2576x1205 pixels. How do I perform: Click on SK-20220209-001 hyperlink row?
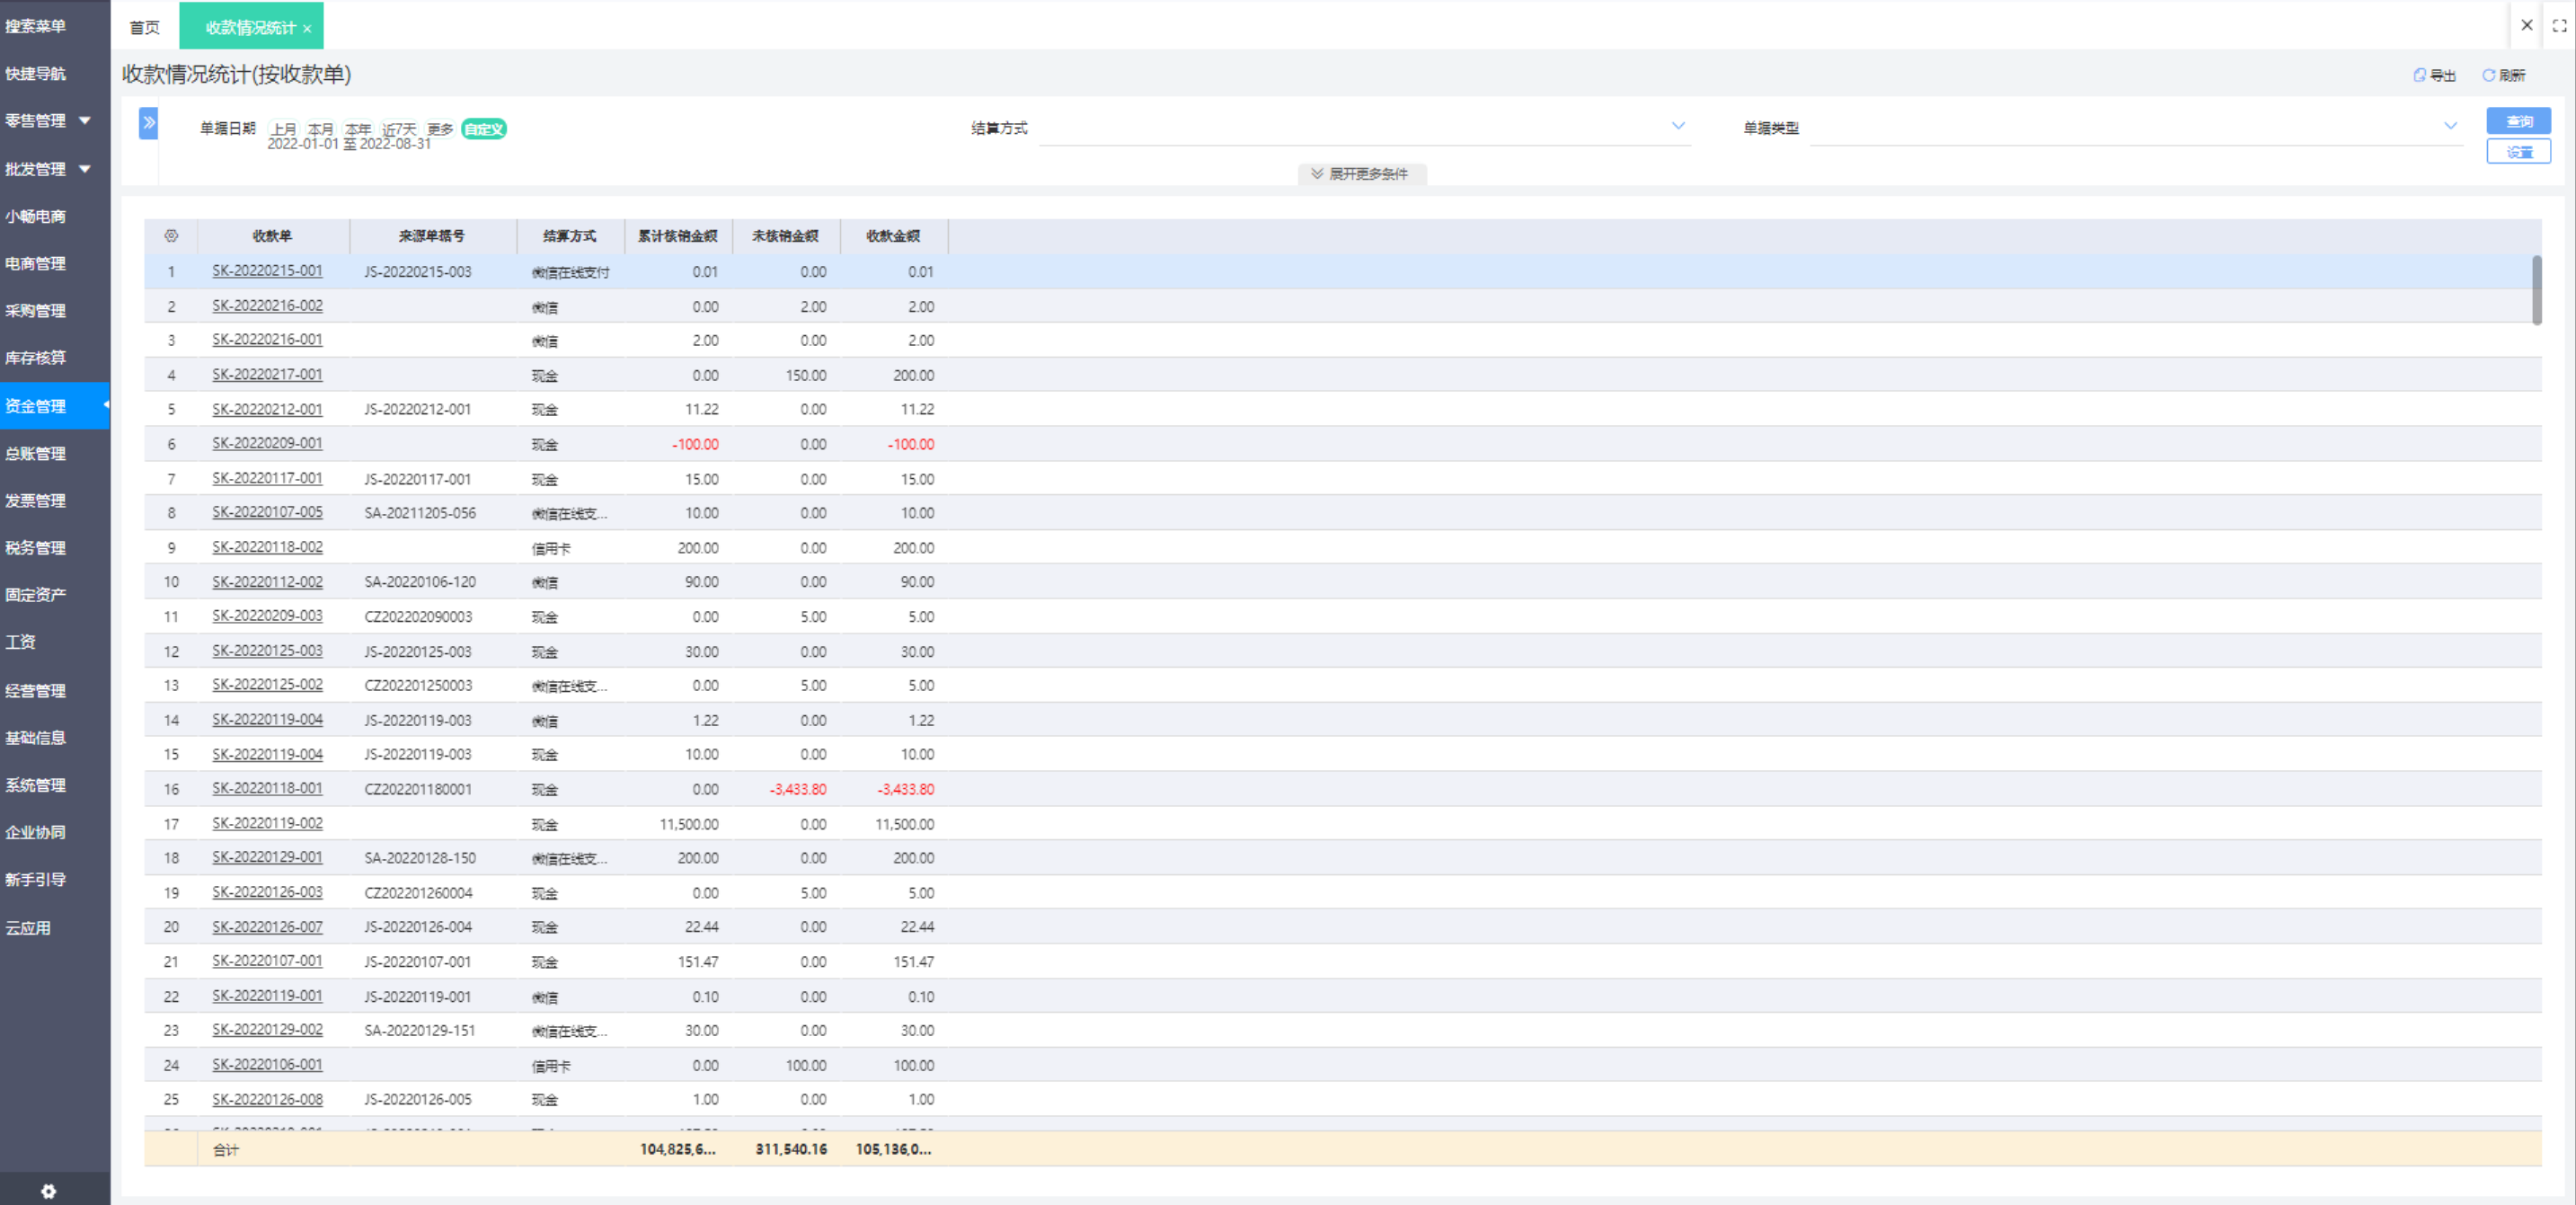[268, 444]
